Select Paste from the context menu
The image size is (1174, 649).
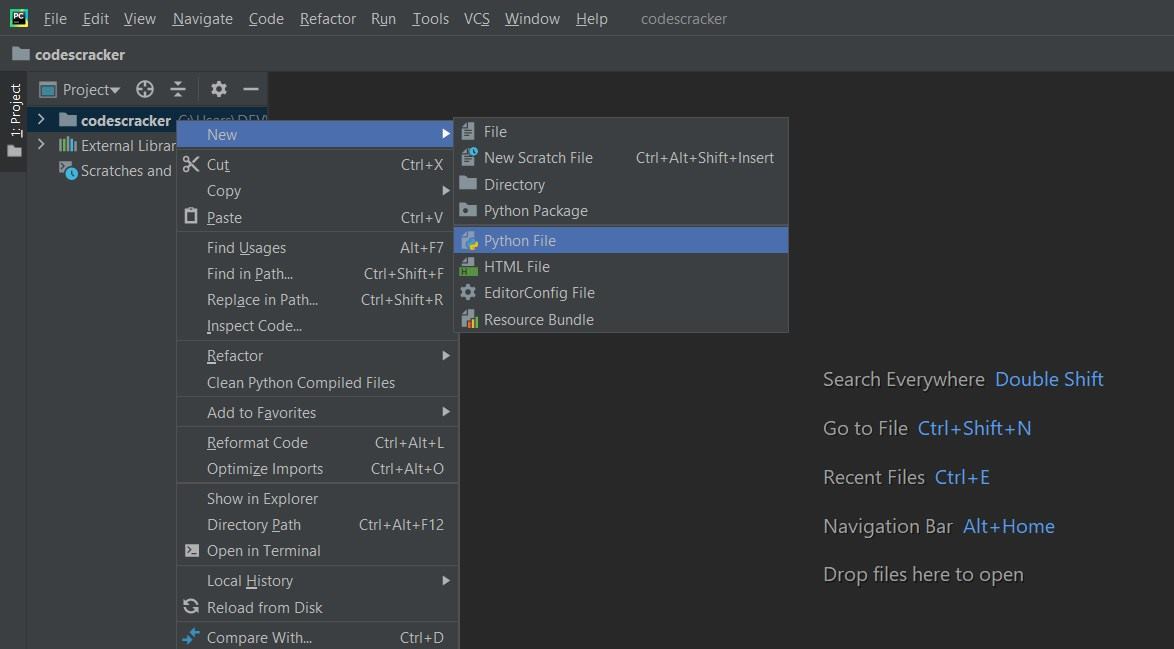point(224,217)
